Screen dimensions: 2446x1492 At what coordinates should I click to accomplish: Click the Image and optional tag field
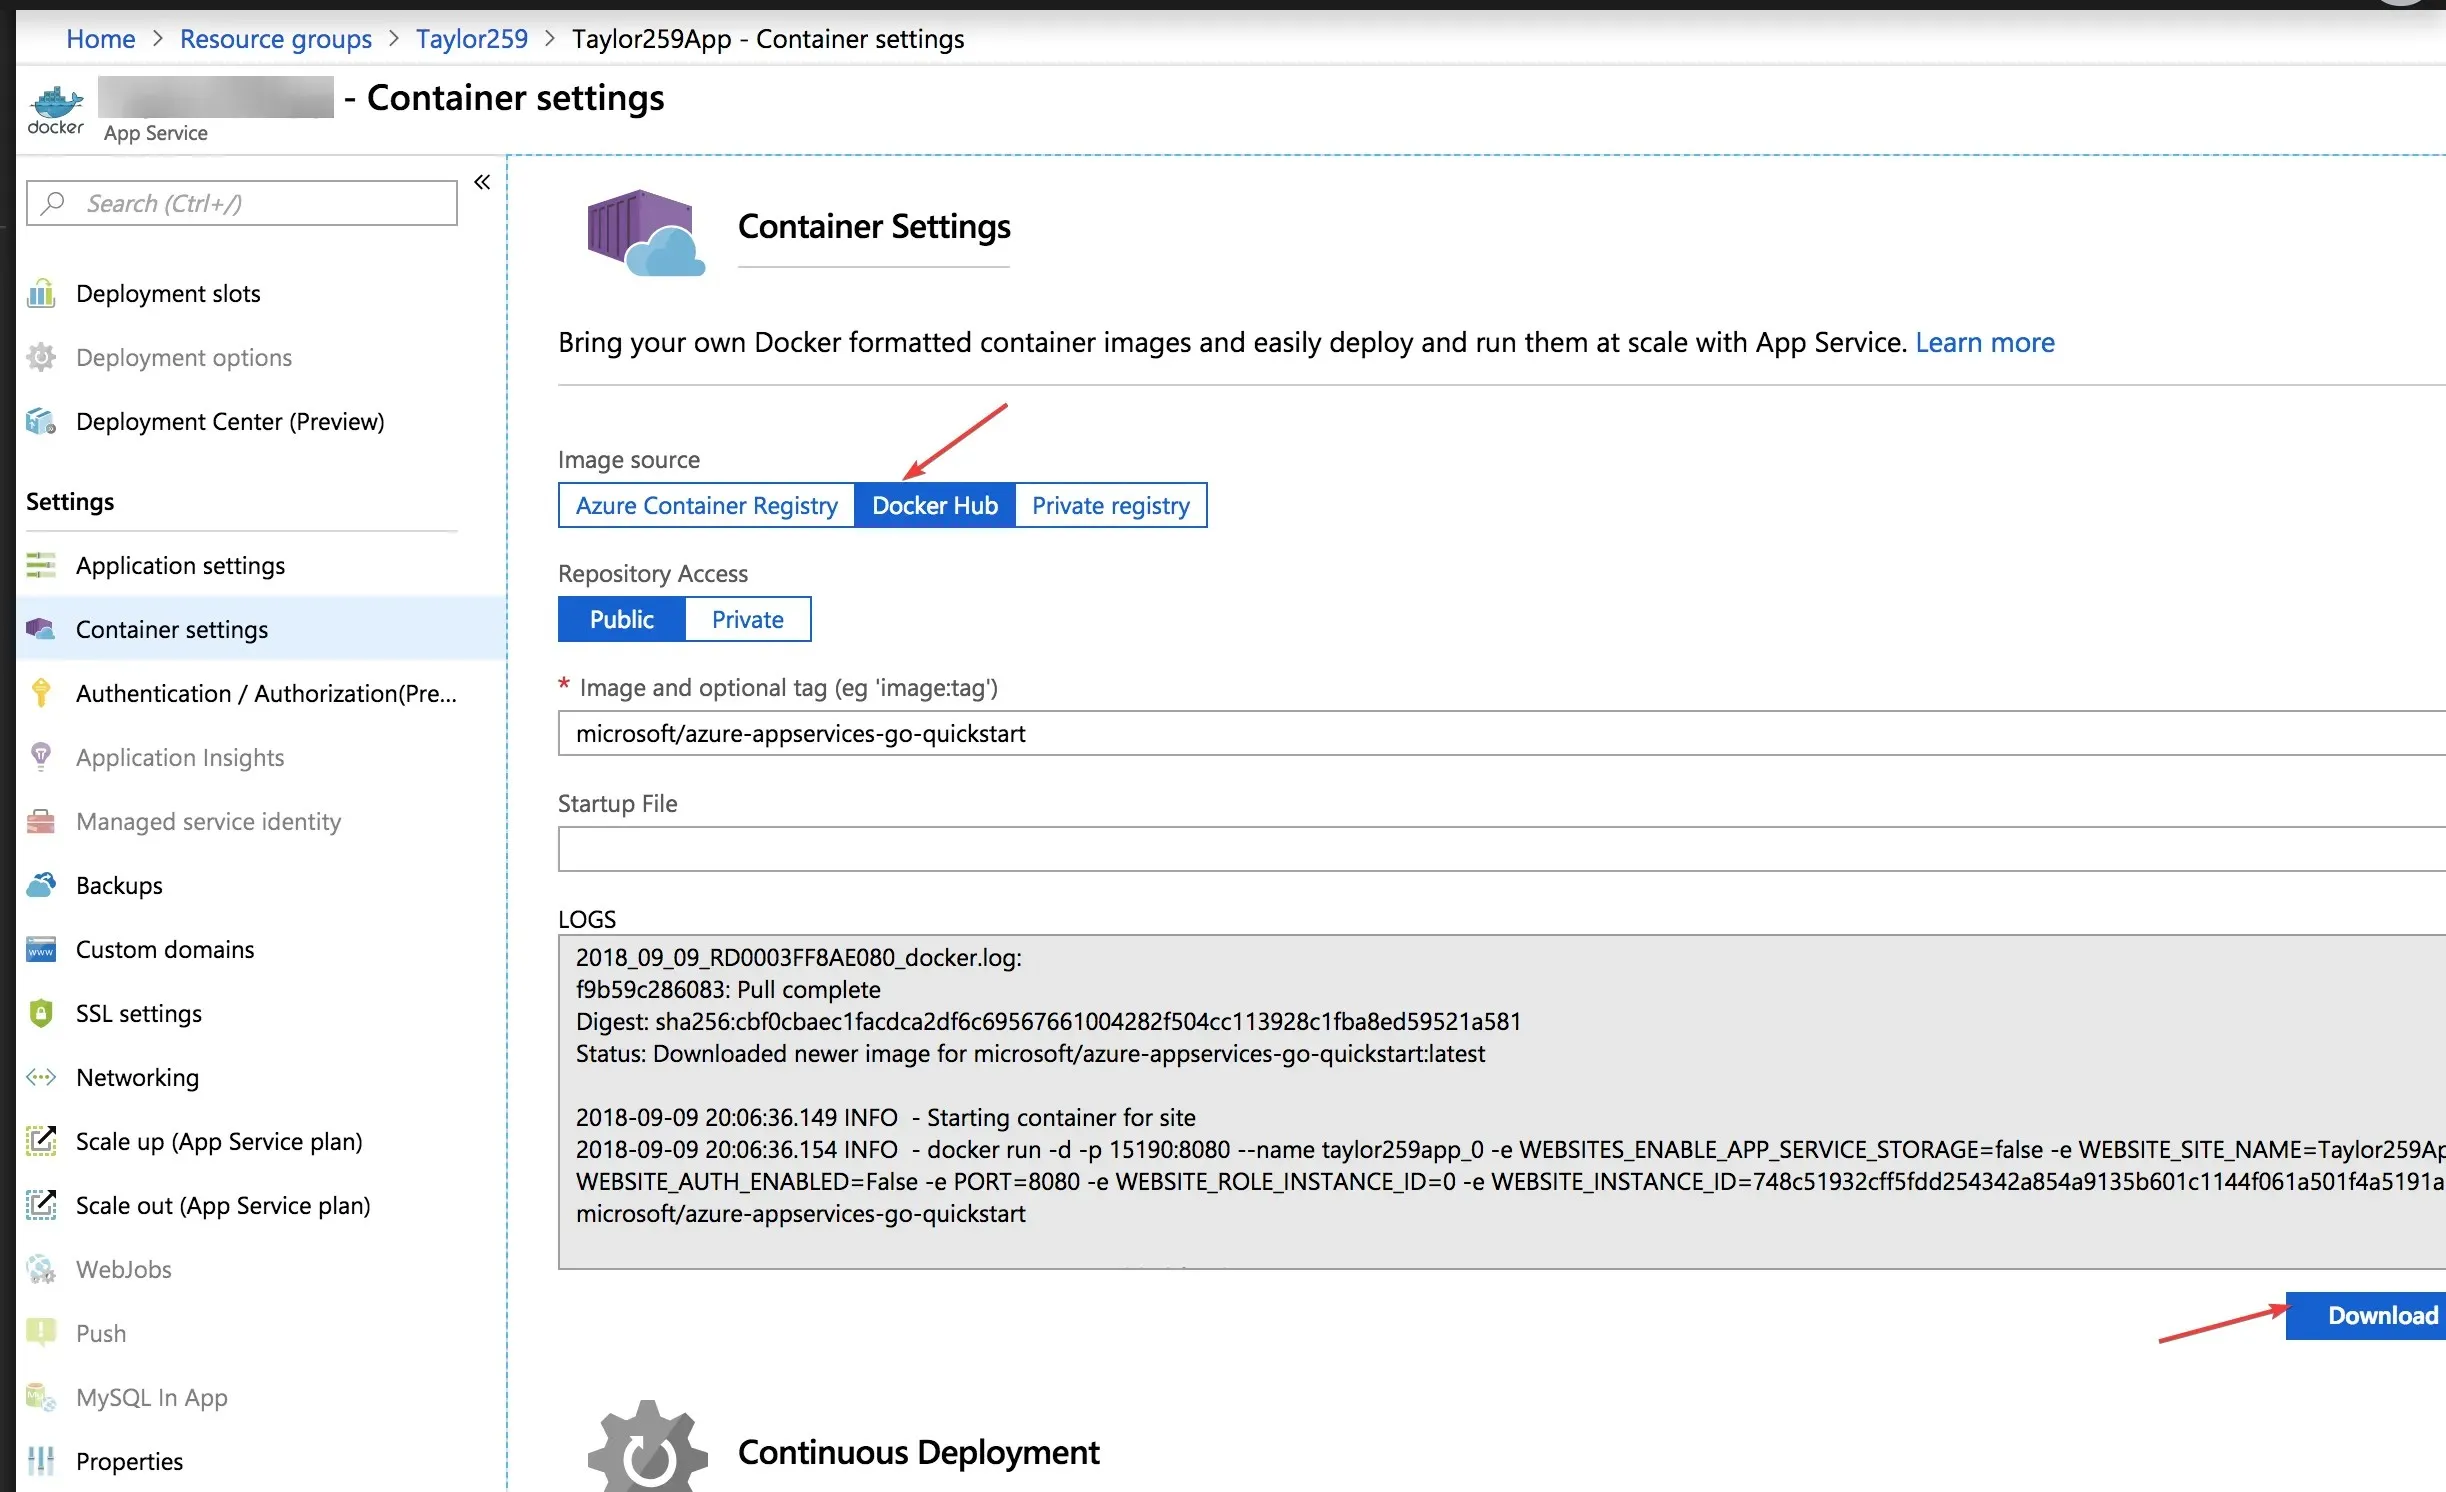[1502, 733]
